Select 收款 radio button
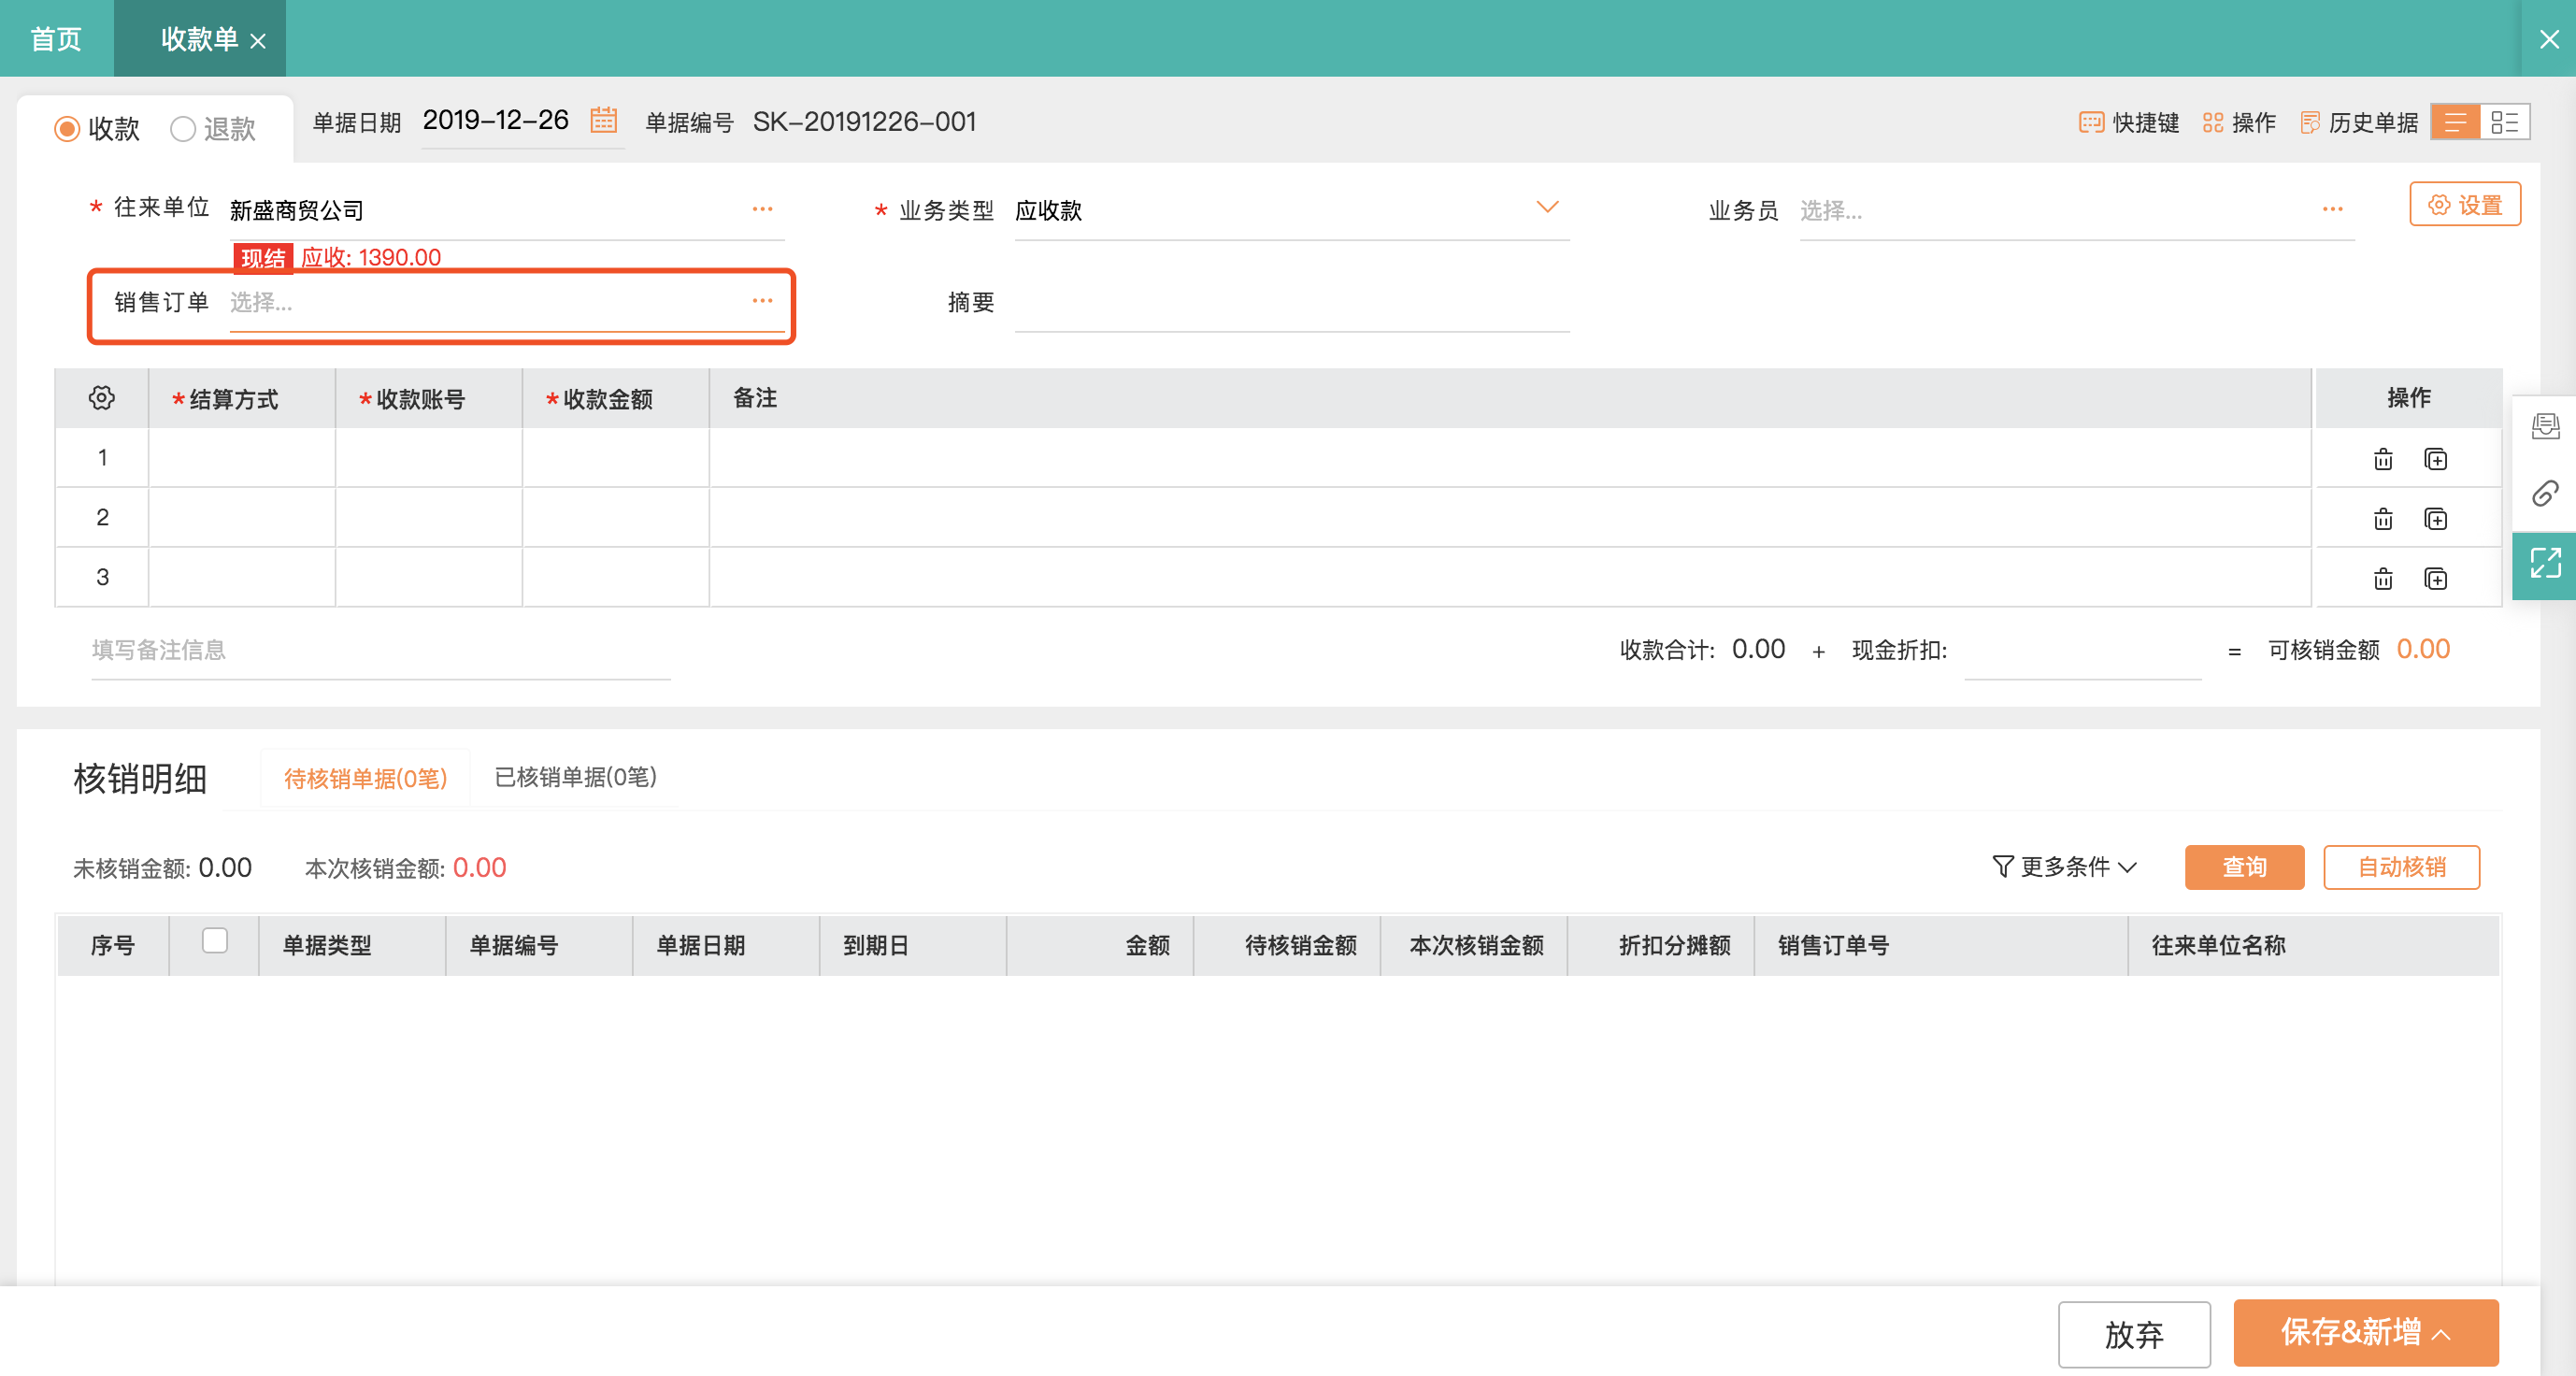Viewport: 2576px width, 1376px height. pos(68,126)
